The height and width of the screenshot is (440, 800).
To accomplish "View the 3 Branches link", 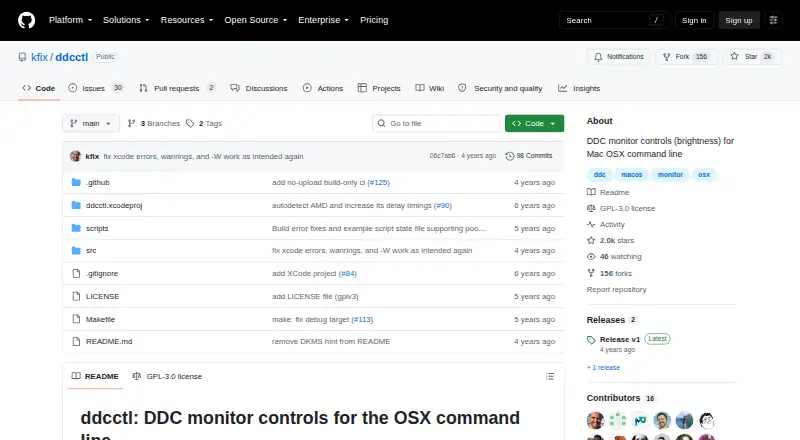I will click(154, 124).
